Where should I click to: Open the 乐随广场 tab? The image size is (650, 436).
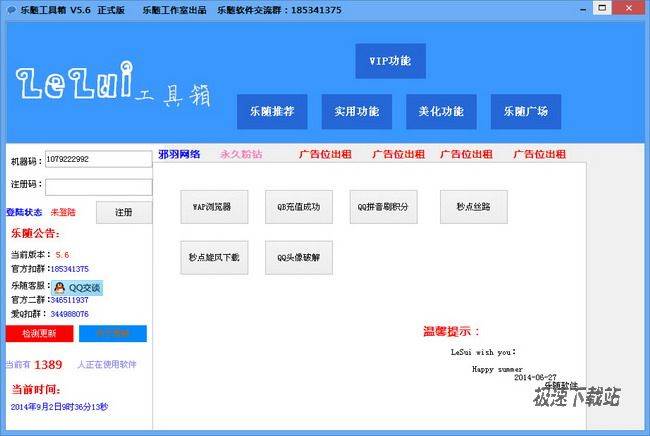(x=526, y=111)
